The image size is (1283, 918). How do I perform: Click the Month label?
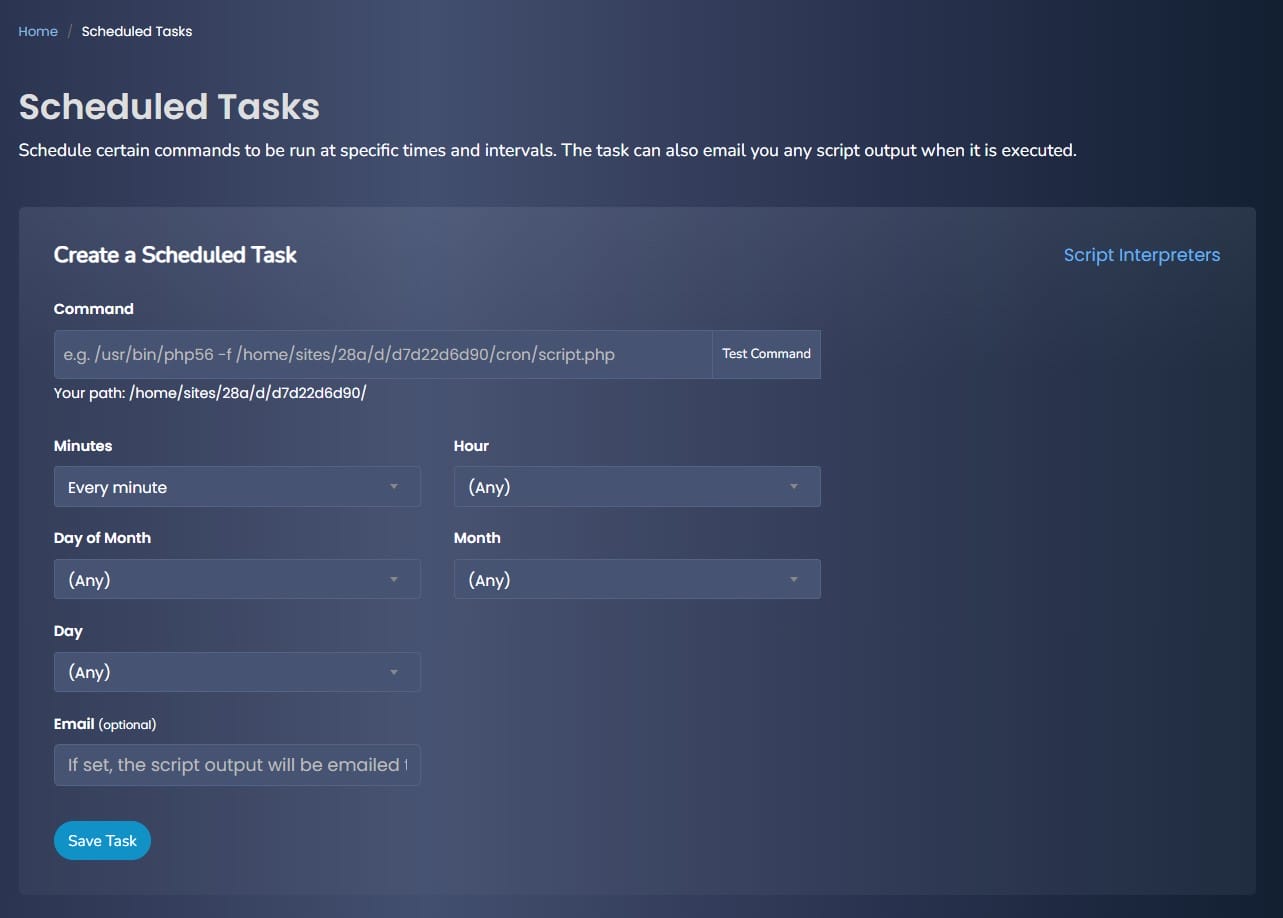click(x=477, y=538)
